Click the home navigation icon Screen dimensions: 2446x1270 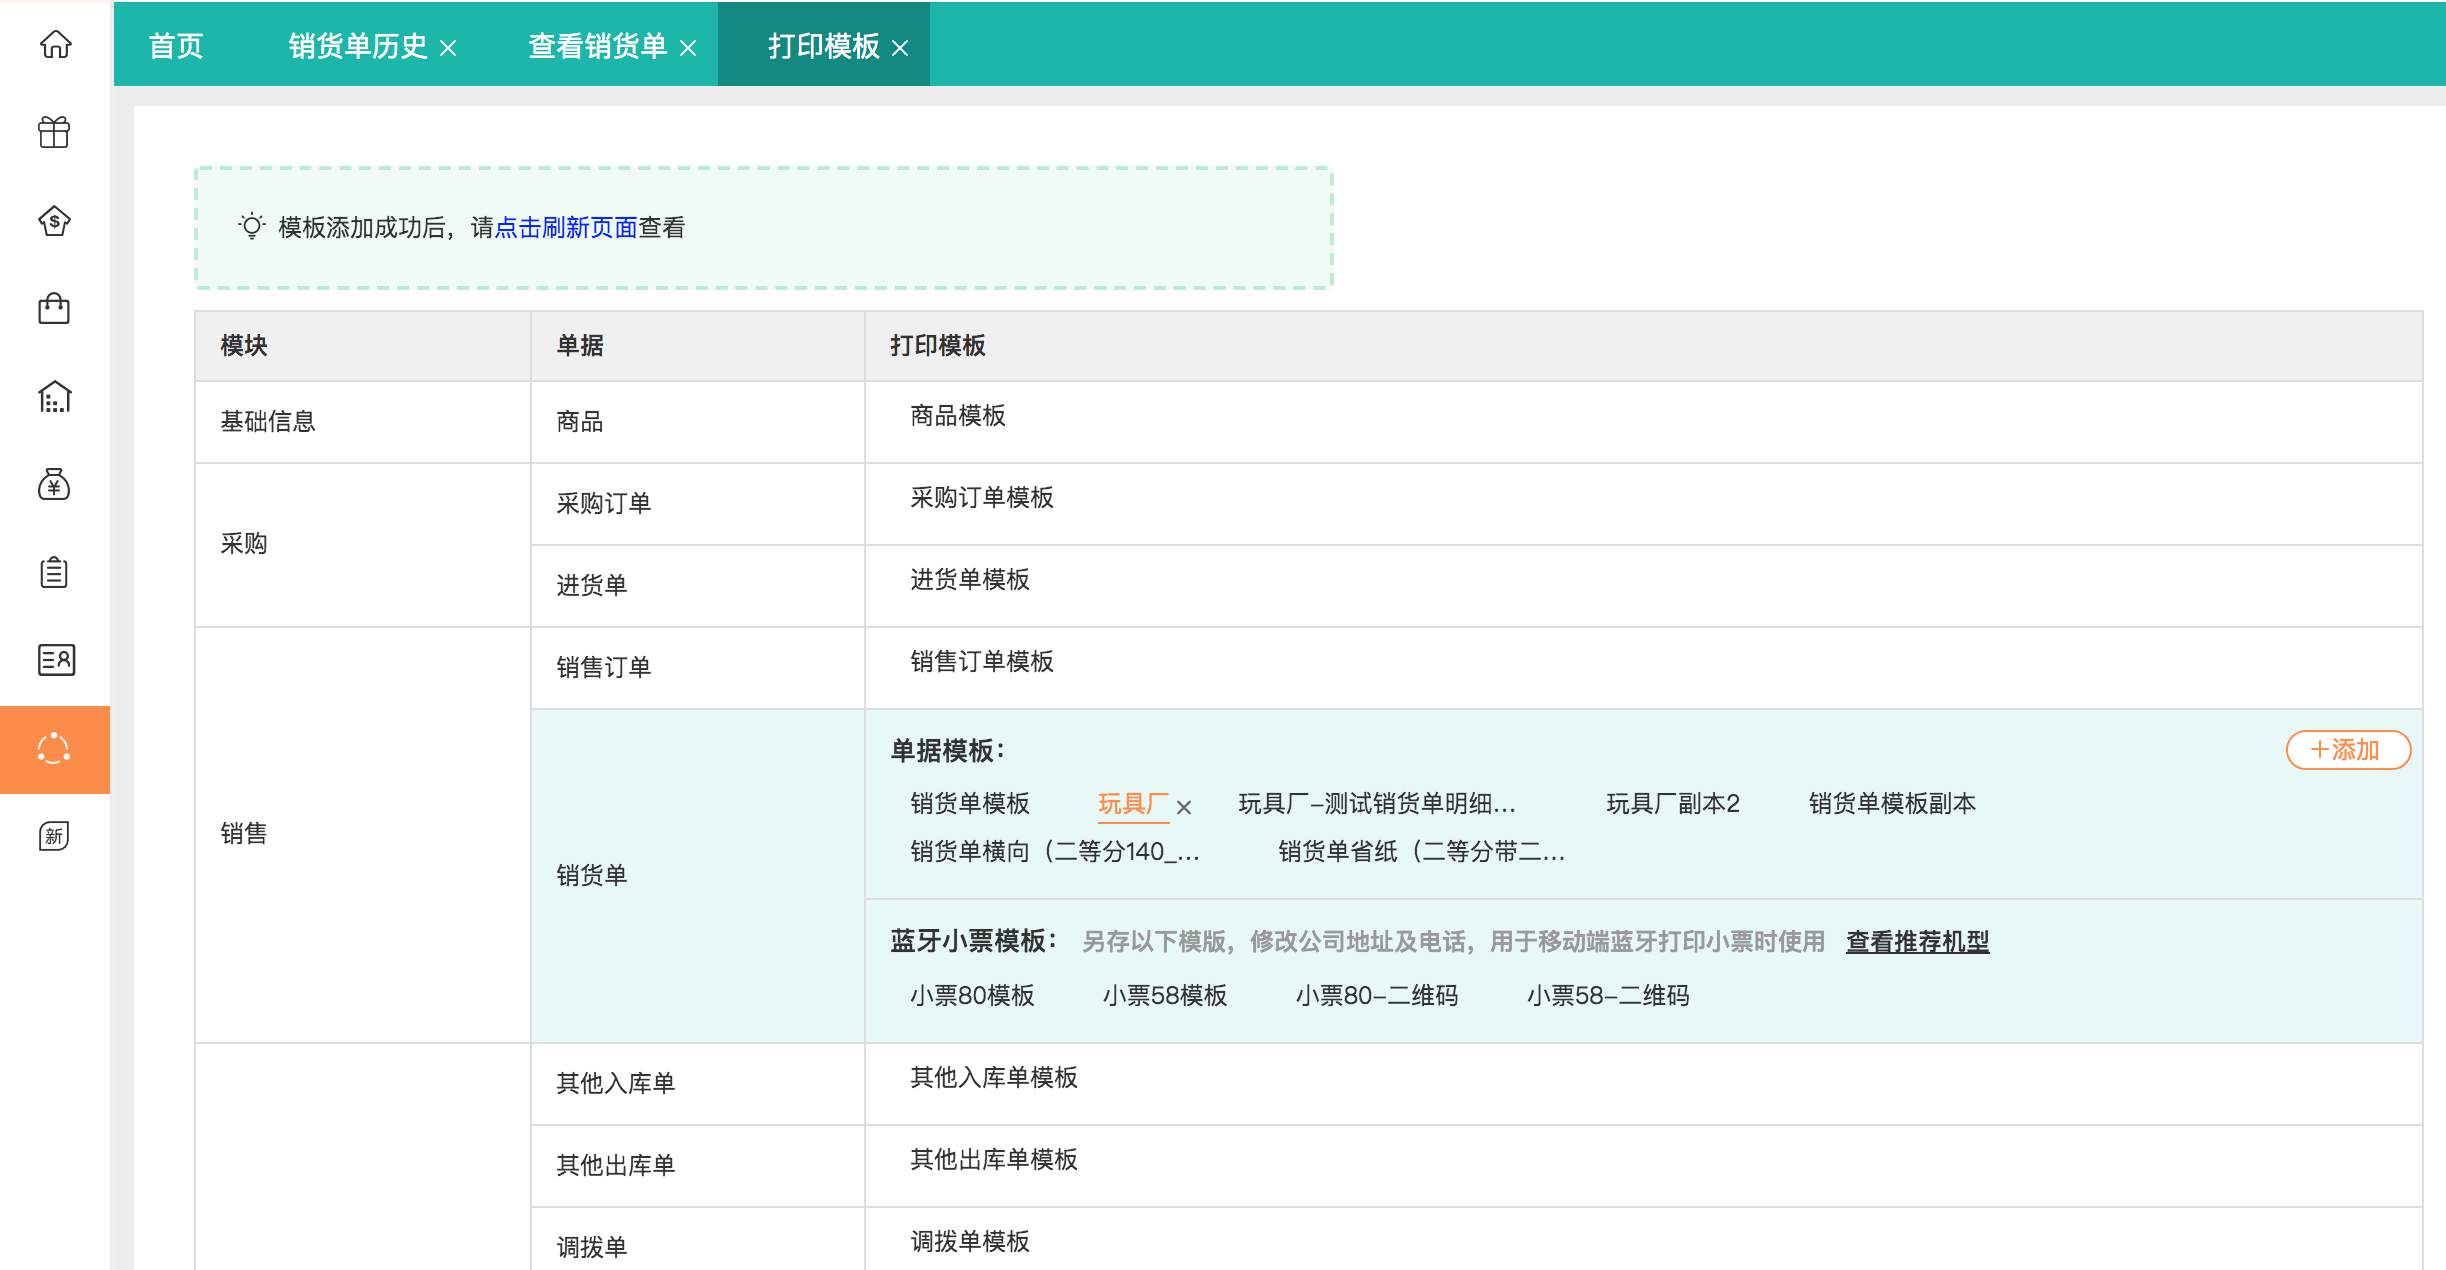[55, 44]
